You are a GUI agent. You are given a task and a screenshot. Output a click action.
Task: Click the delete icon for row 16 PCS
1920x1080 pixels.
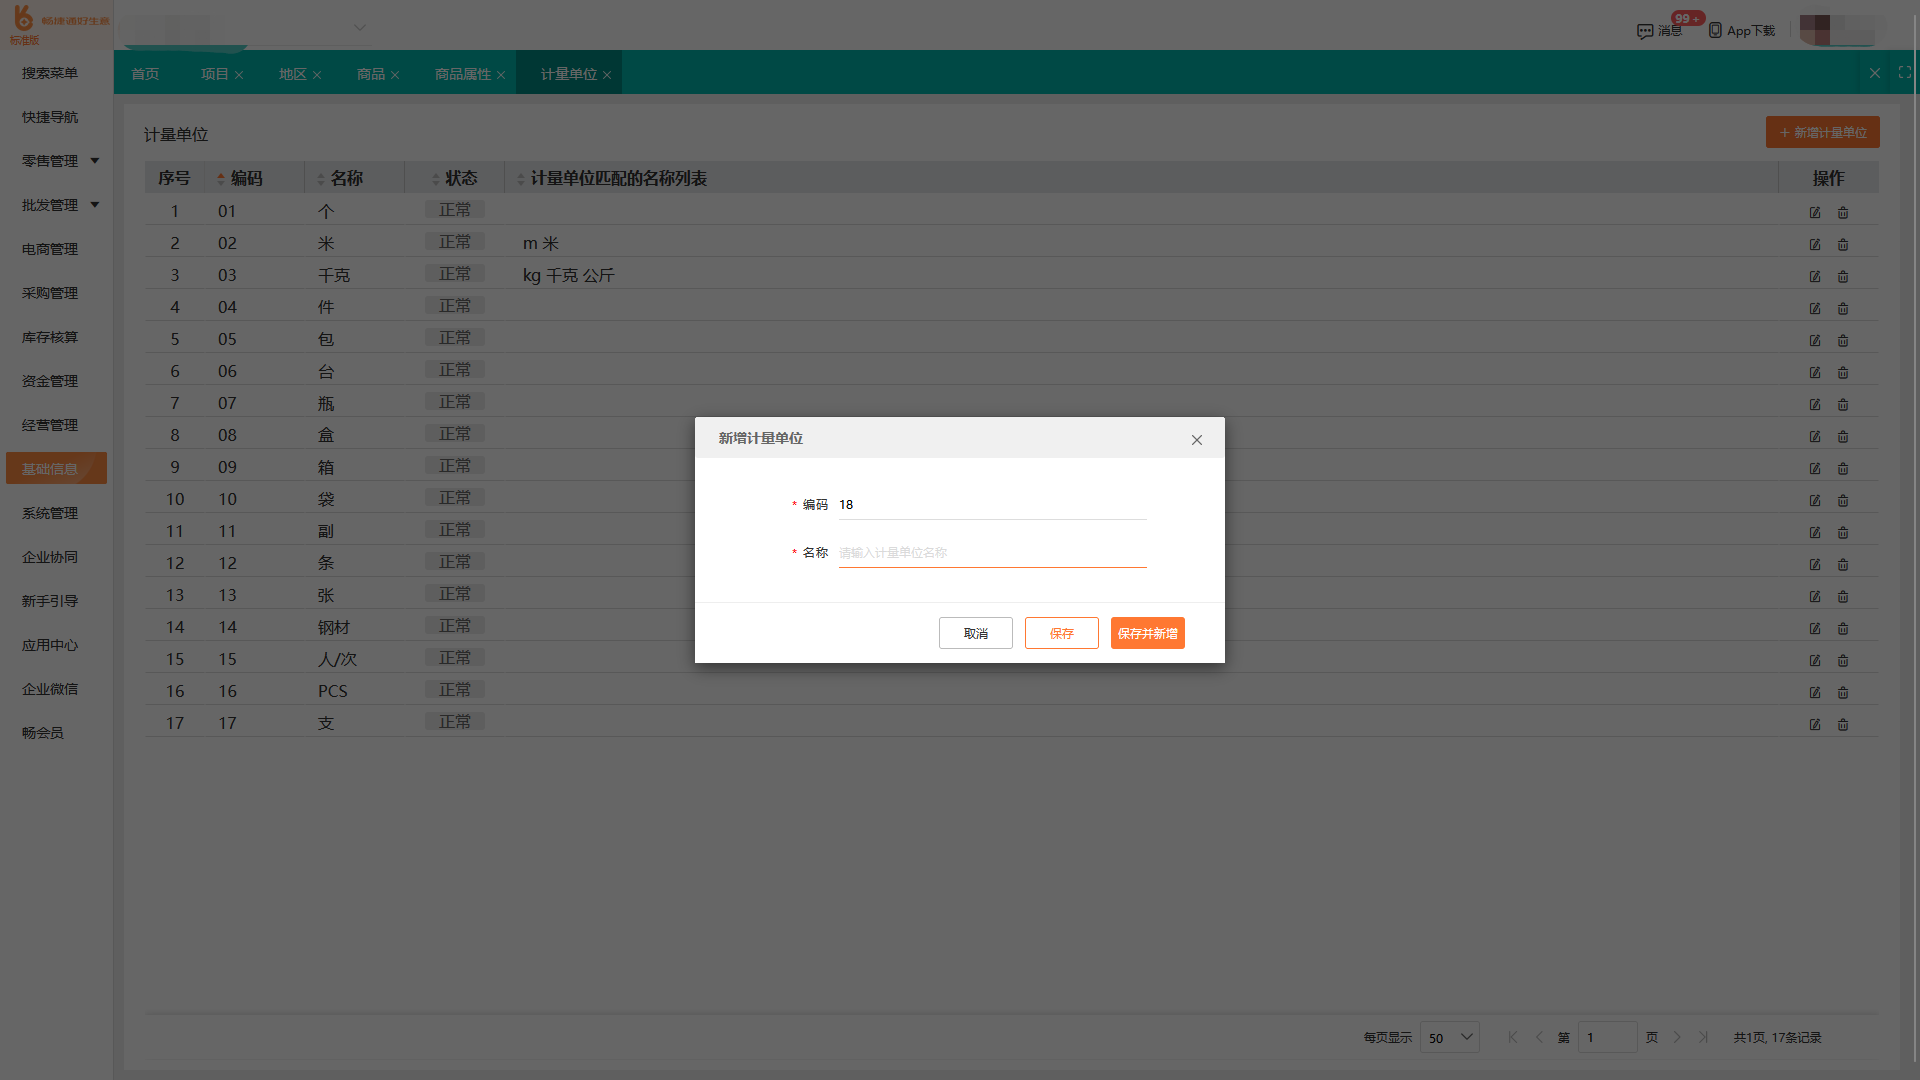(1844, 691)
